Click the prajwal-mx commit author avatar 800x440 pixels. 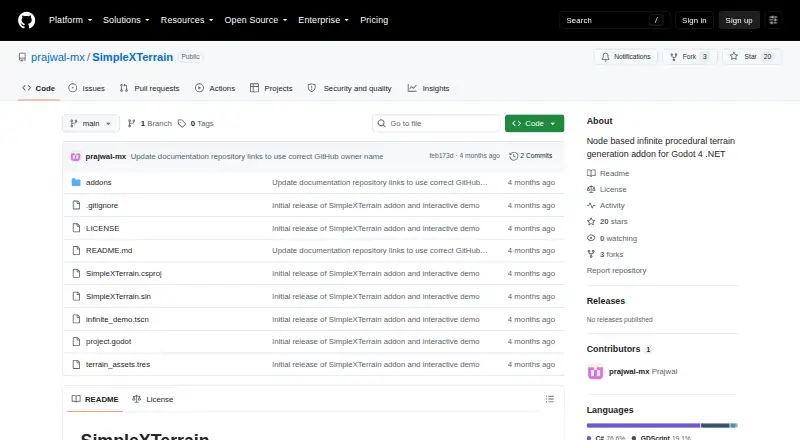click(76, 157)
